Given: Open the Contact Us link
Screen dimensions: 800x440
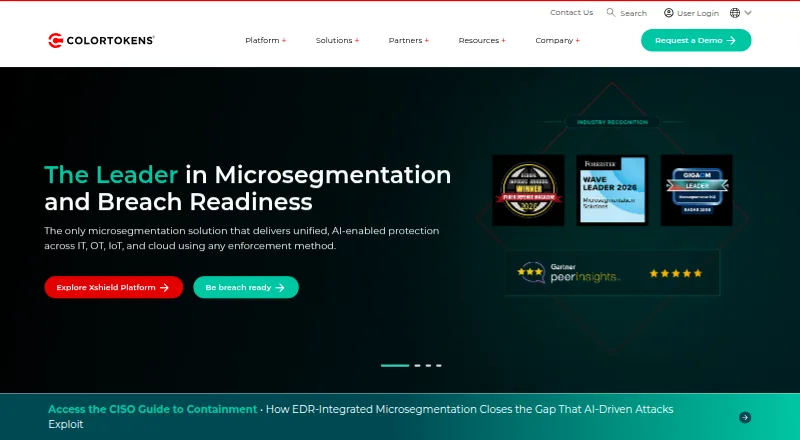Looking at the screenshot, I should (x=571, y=12).
